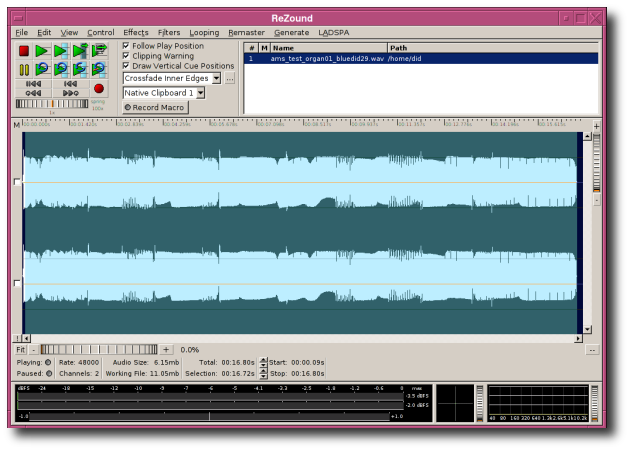Click the fast-forward shuttle button
Image resolution: width=630 pixels, height=451 pixels.
(70, 93)
